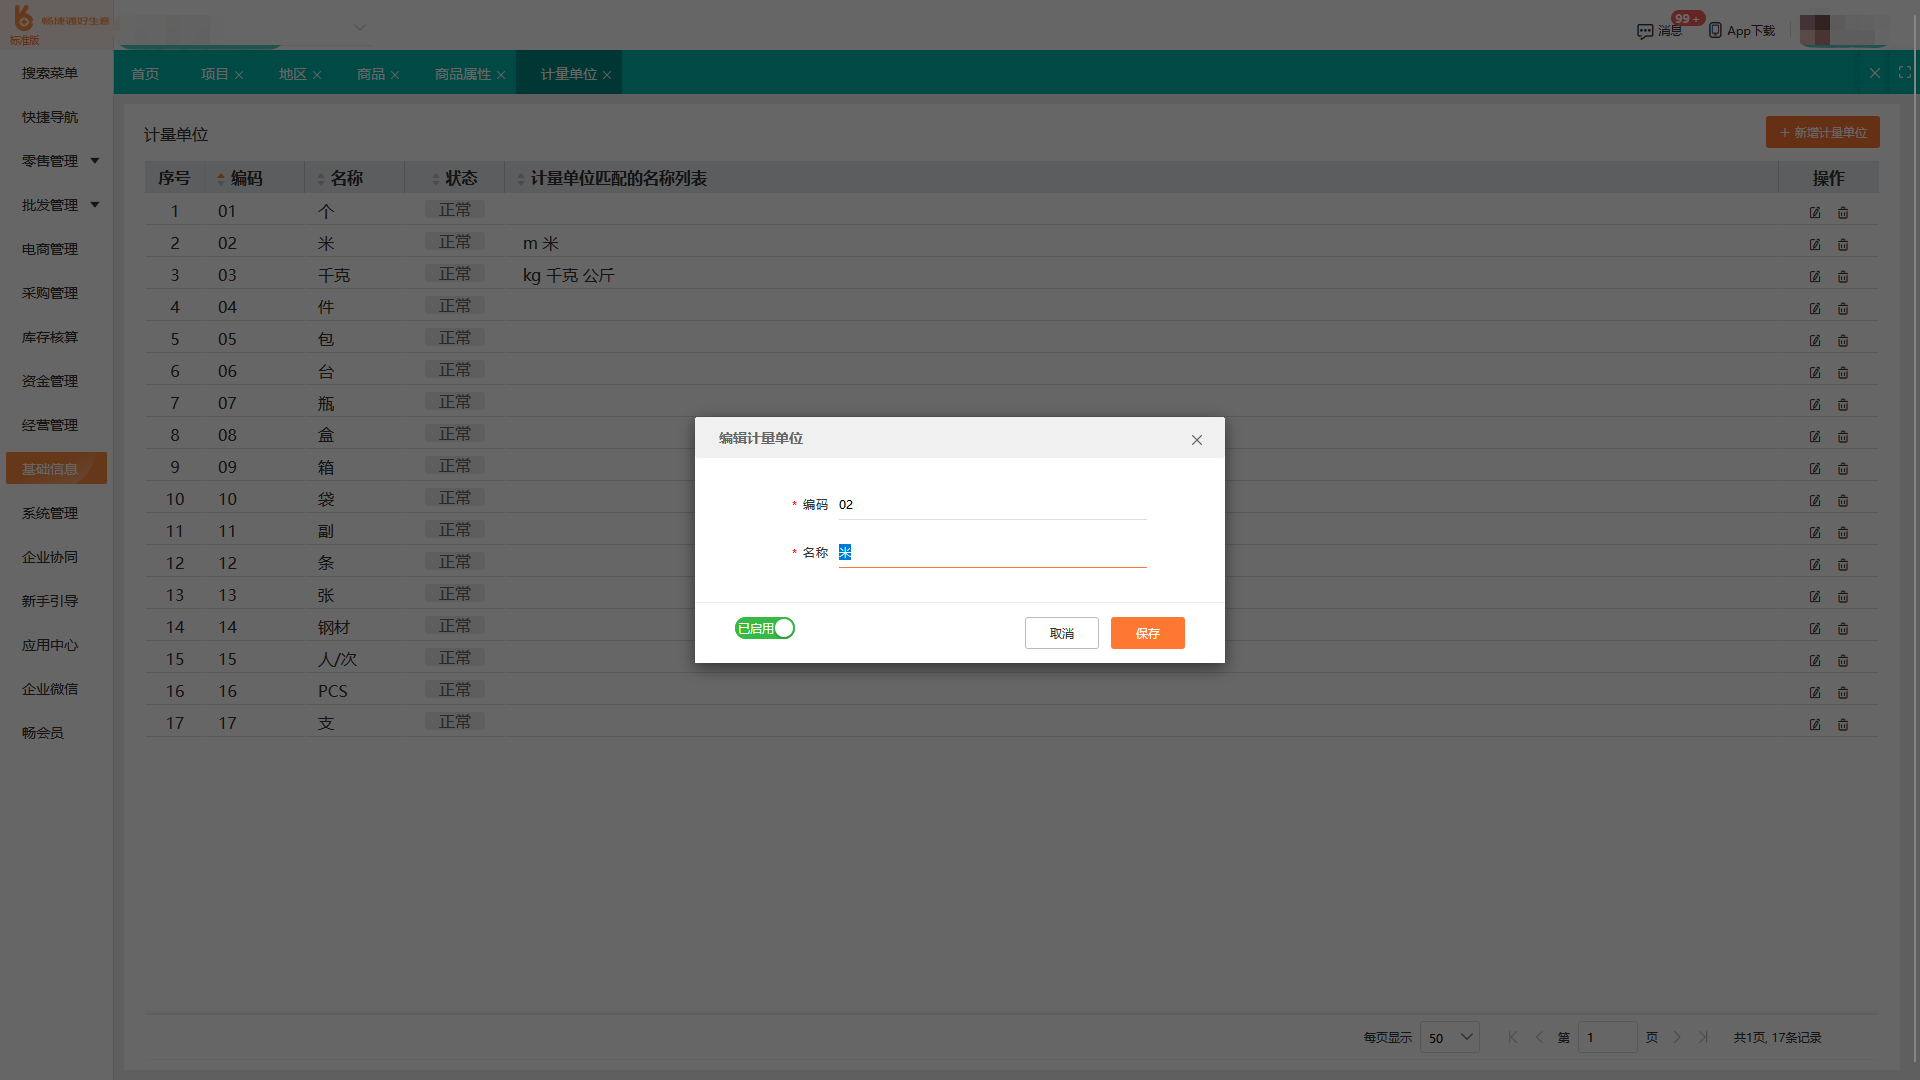Select page size 50 dropdown
Image resolution: width=1920 pixels, height=1080 pixels.
1449,1036
